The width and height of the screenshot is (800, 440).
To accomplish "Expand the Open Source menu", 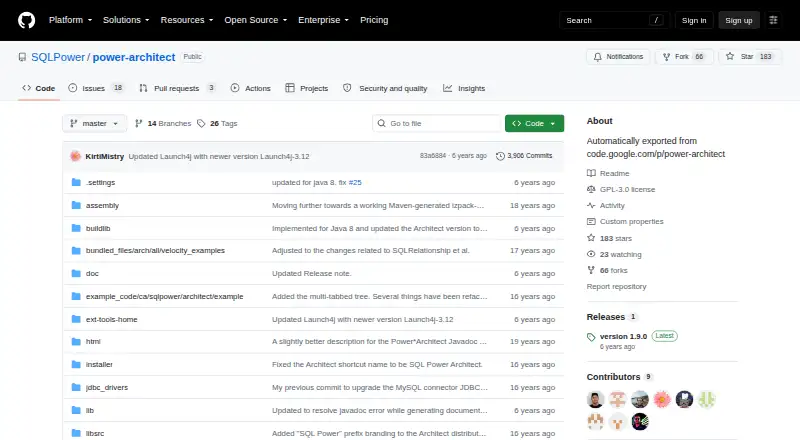I will pos(256,20).
